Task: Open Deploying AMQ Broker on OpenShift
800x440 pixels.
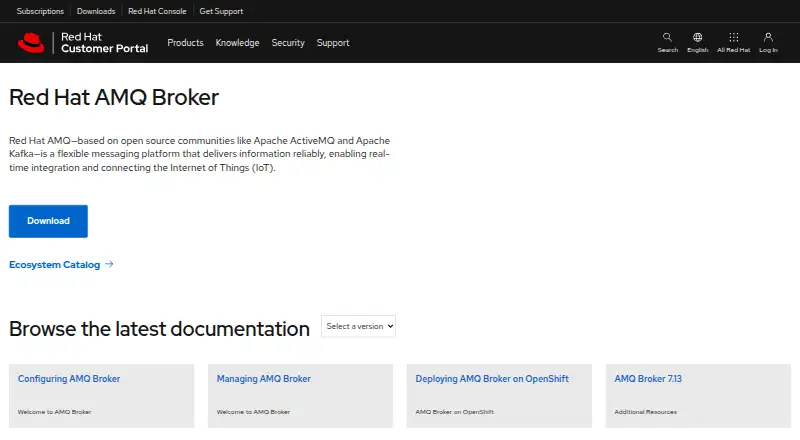Action: pos(492,379)
